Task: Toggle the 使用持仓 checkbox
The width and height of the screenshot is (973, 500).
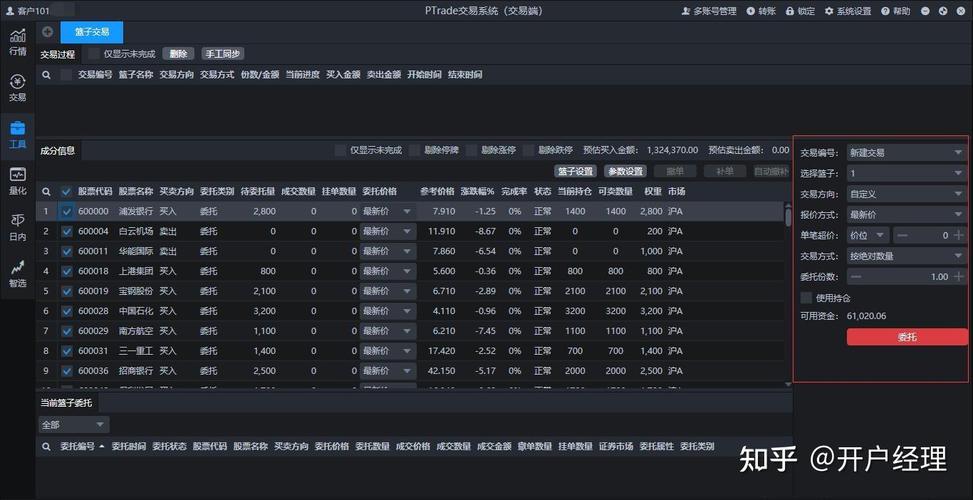Action: pyautogui.click(x=807, y=298)
